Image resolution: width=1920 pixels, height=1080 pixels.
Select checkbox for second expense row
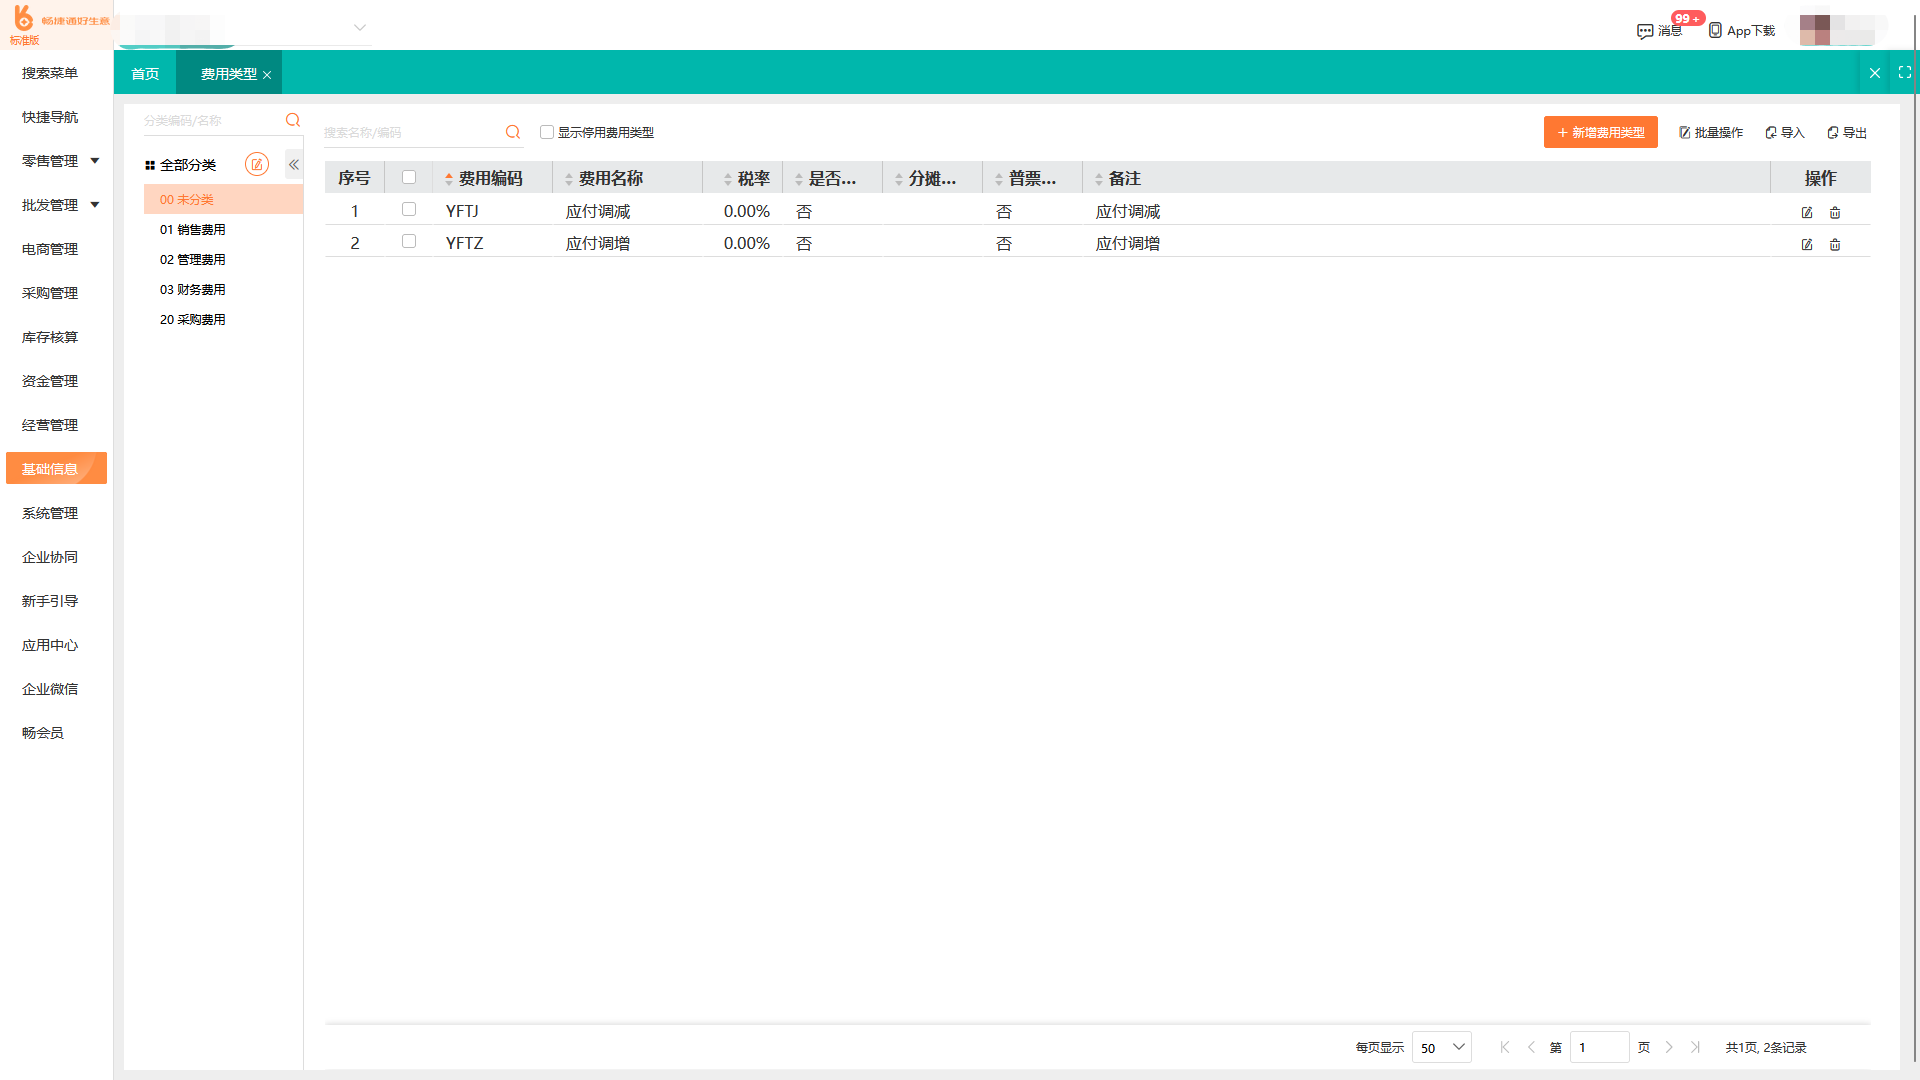pyautogui.click(x=409, y=243)
